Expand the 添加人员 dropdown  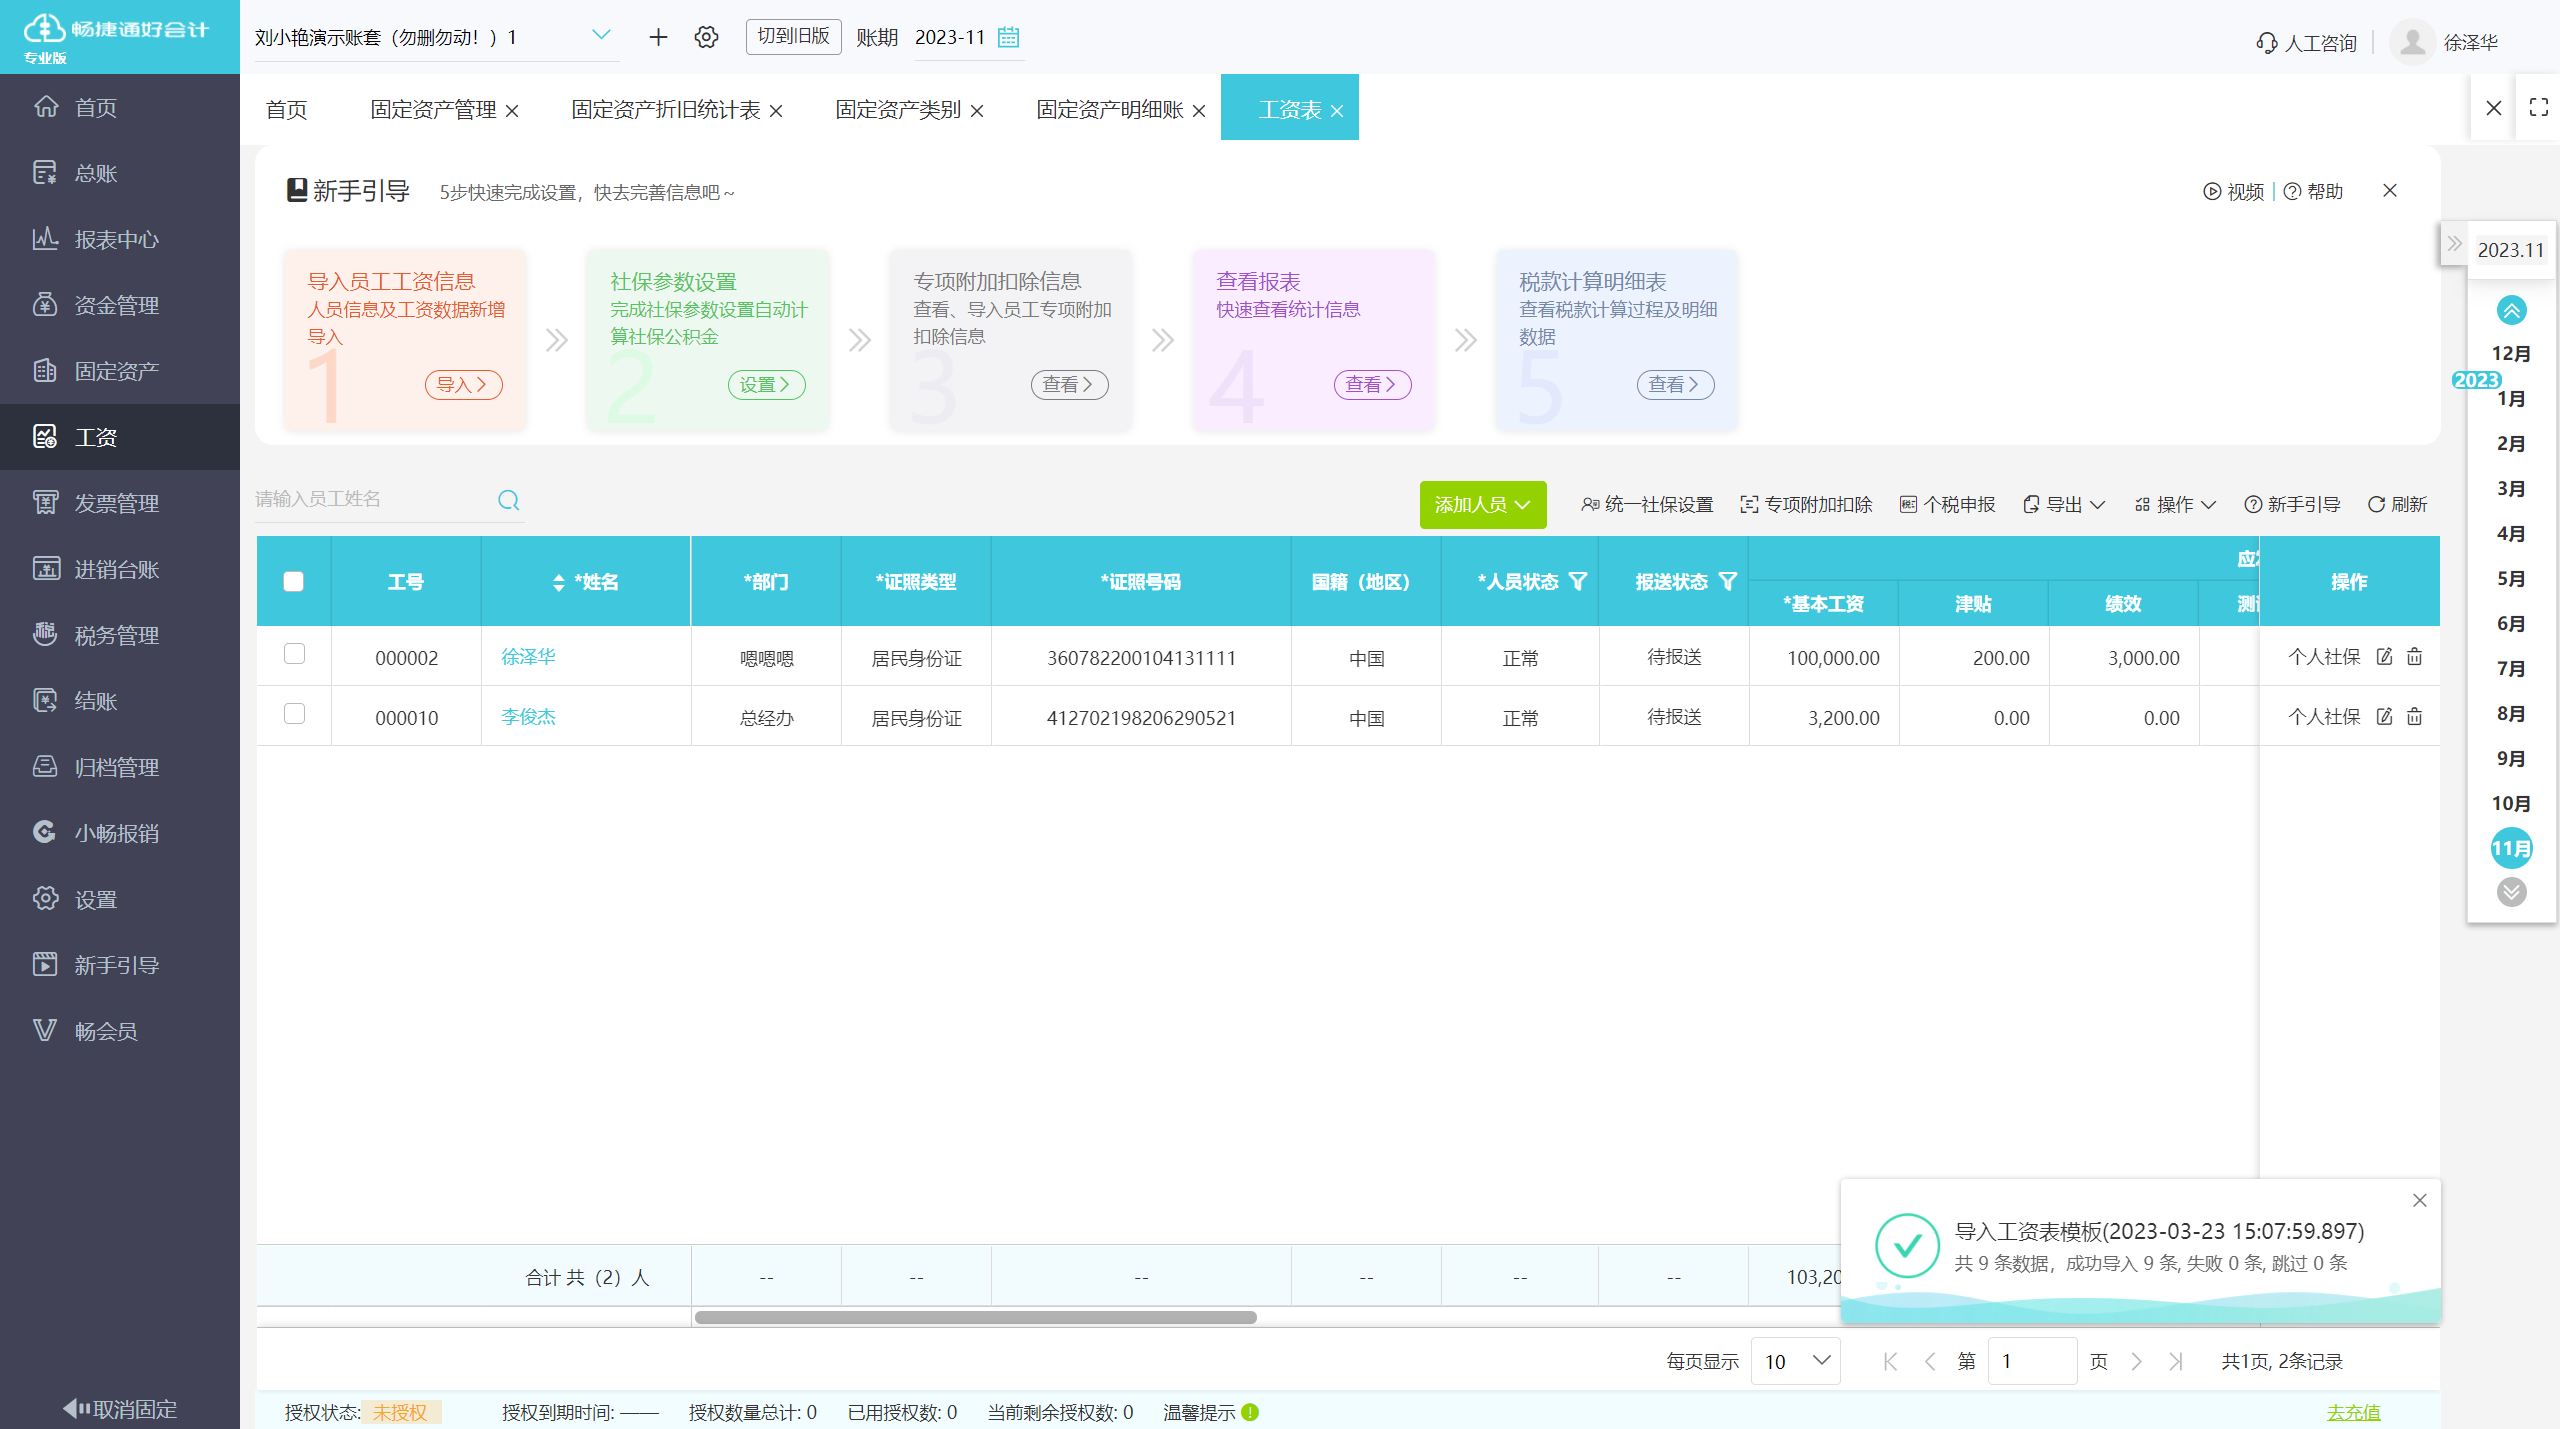pos(1526,504)
